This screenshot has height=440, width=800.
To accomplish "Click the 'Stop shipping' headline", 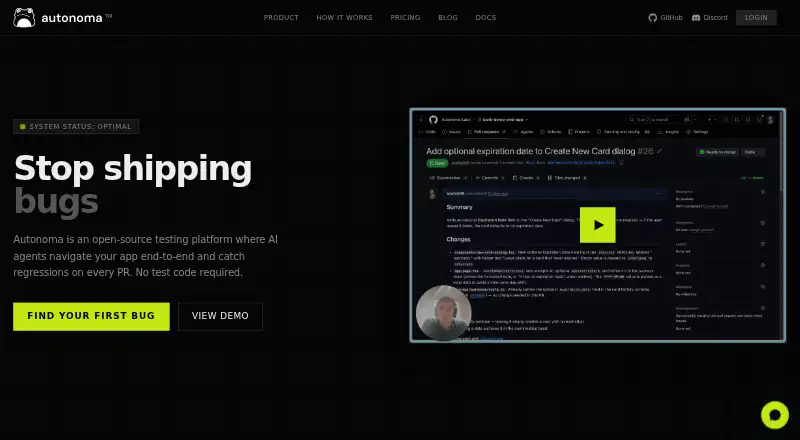I will pos(133,169).
